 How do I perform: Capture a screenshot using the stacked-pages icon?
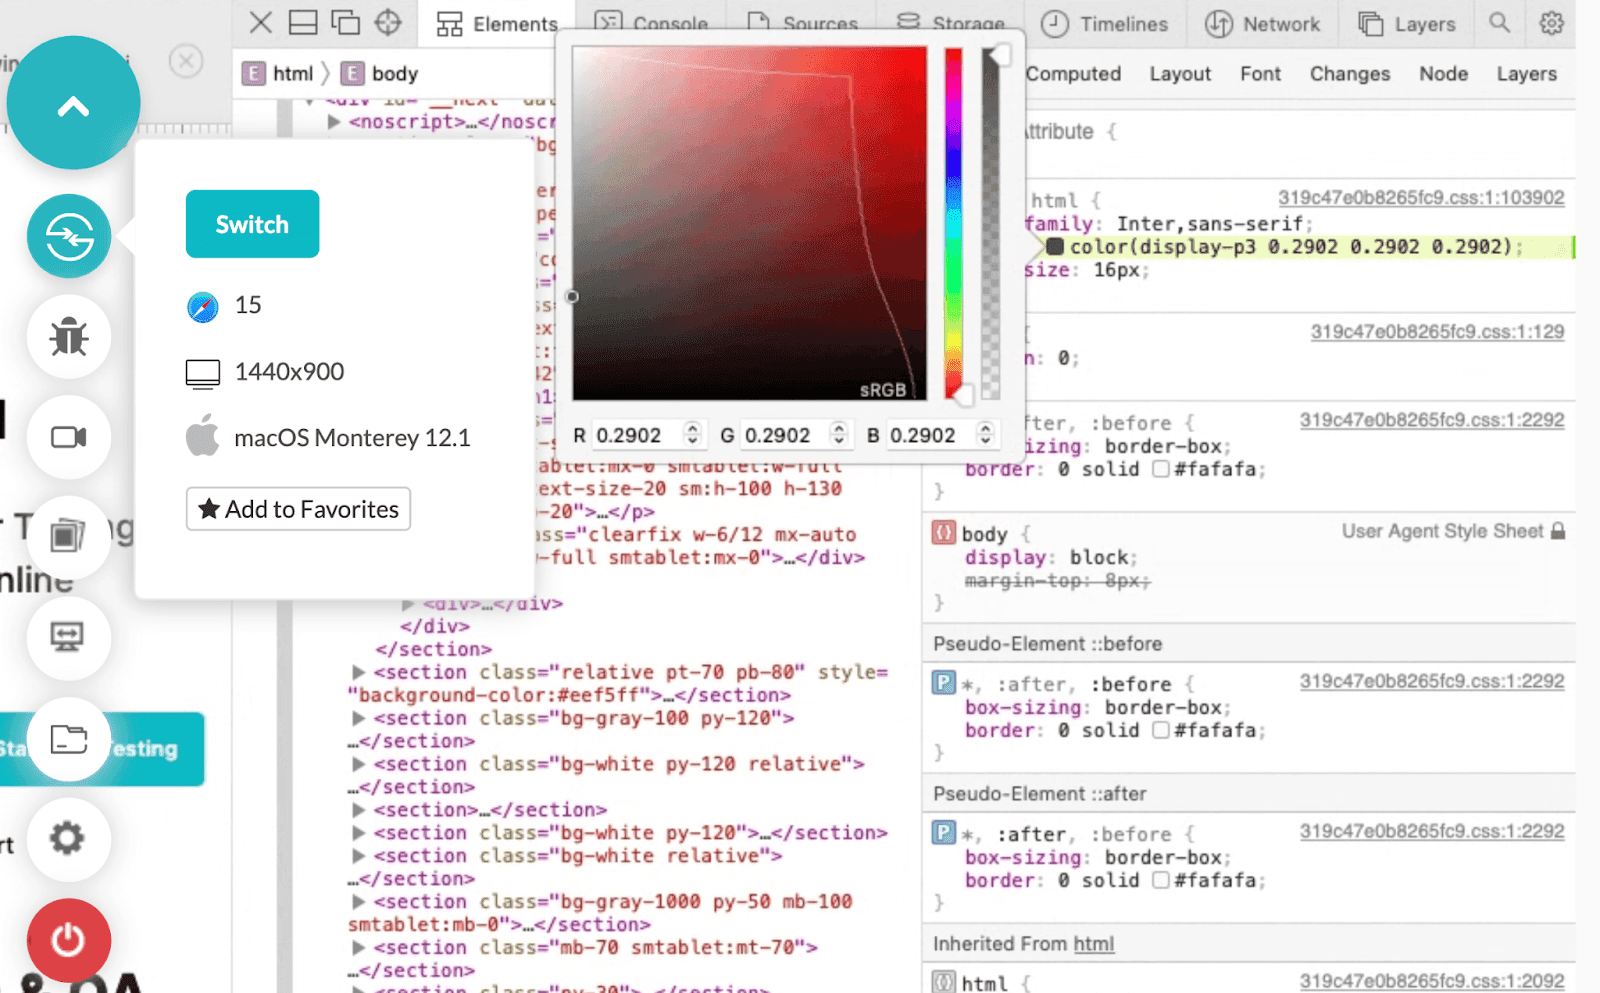(x=68, y=537)
